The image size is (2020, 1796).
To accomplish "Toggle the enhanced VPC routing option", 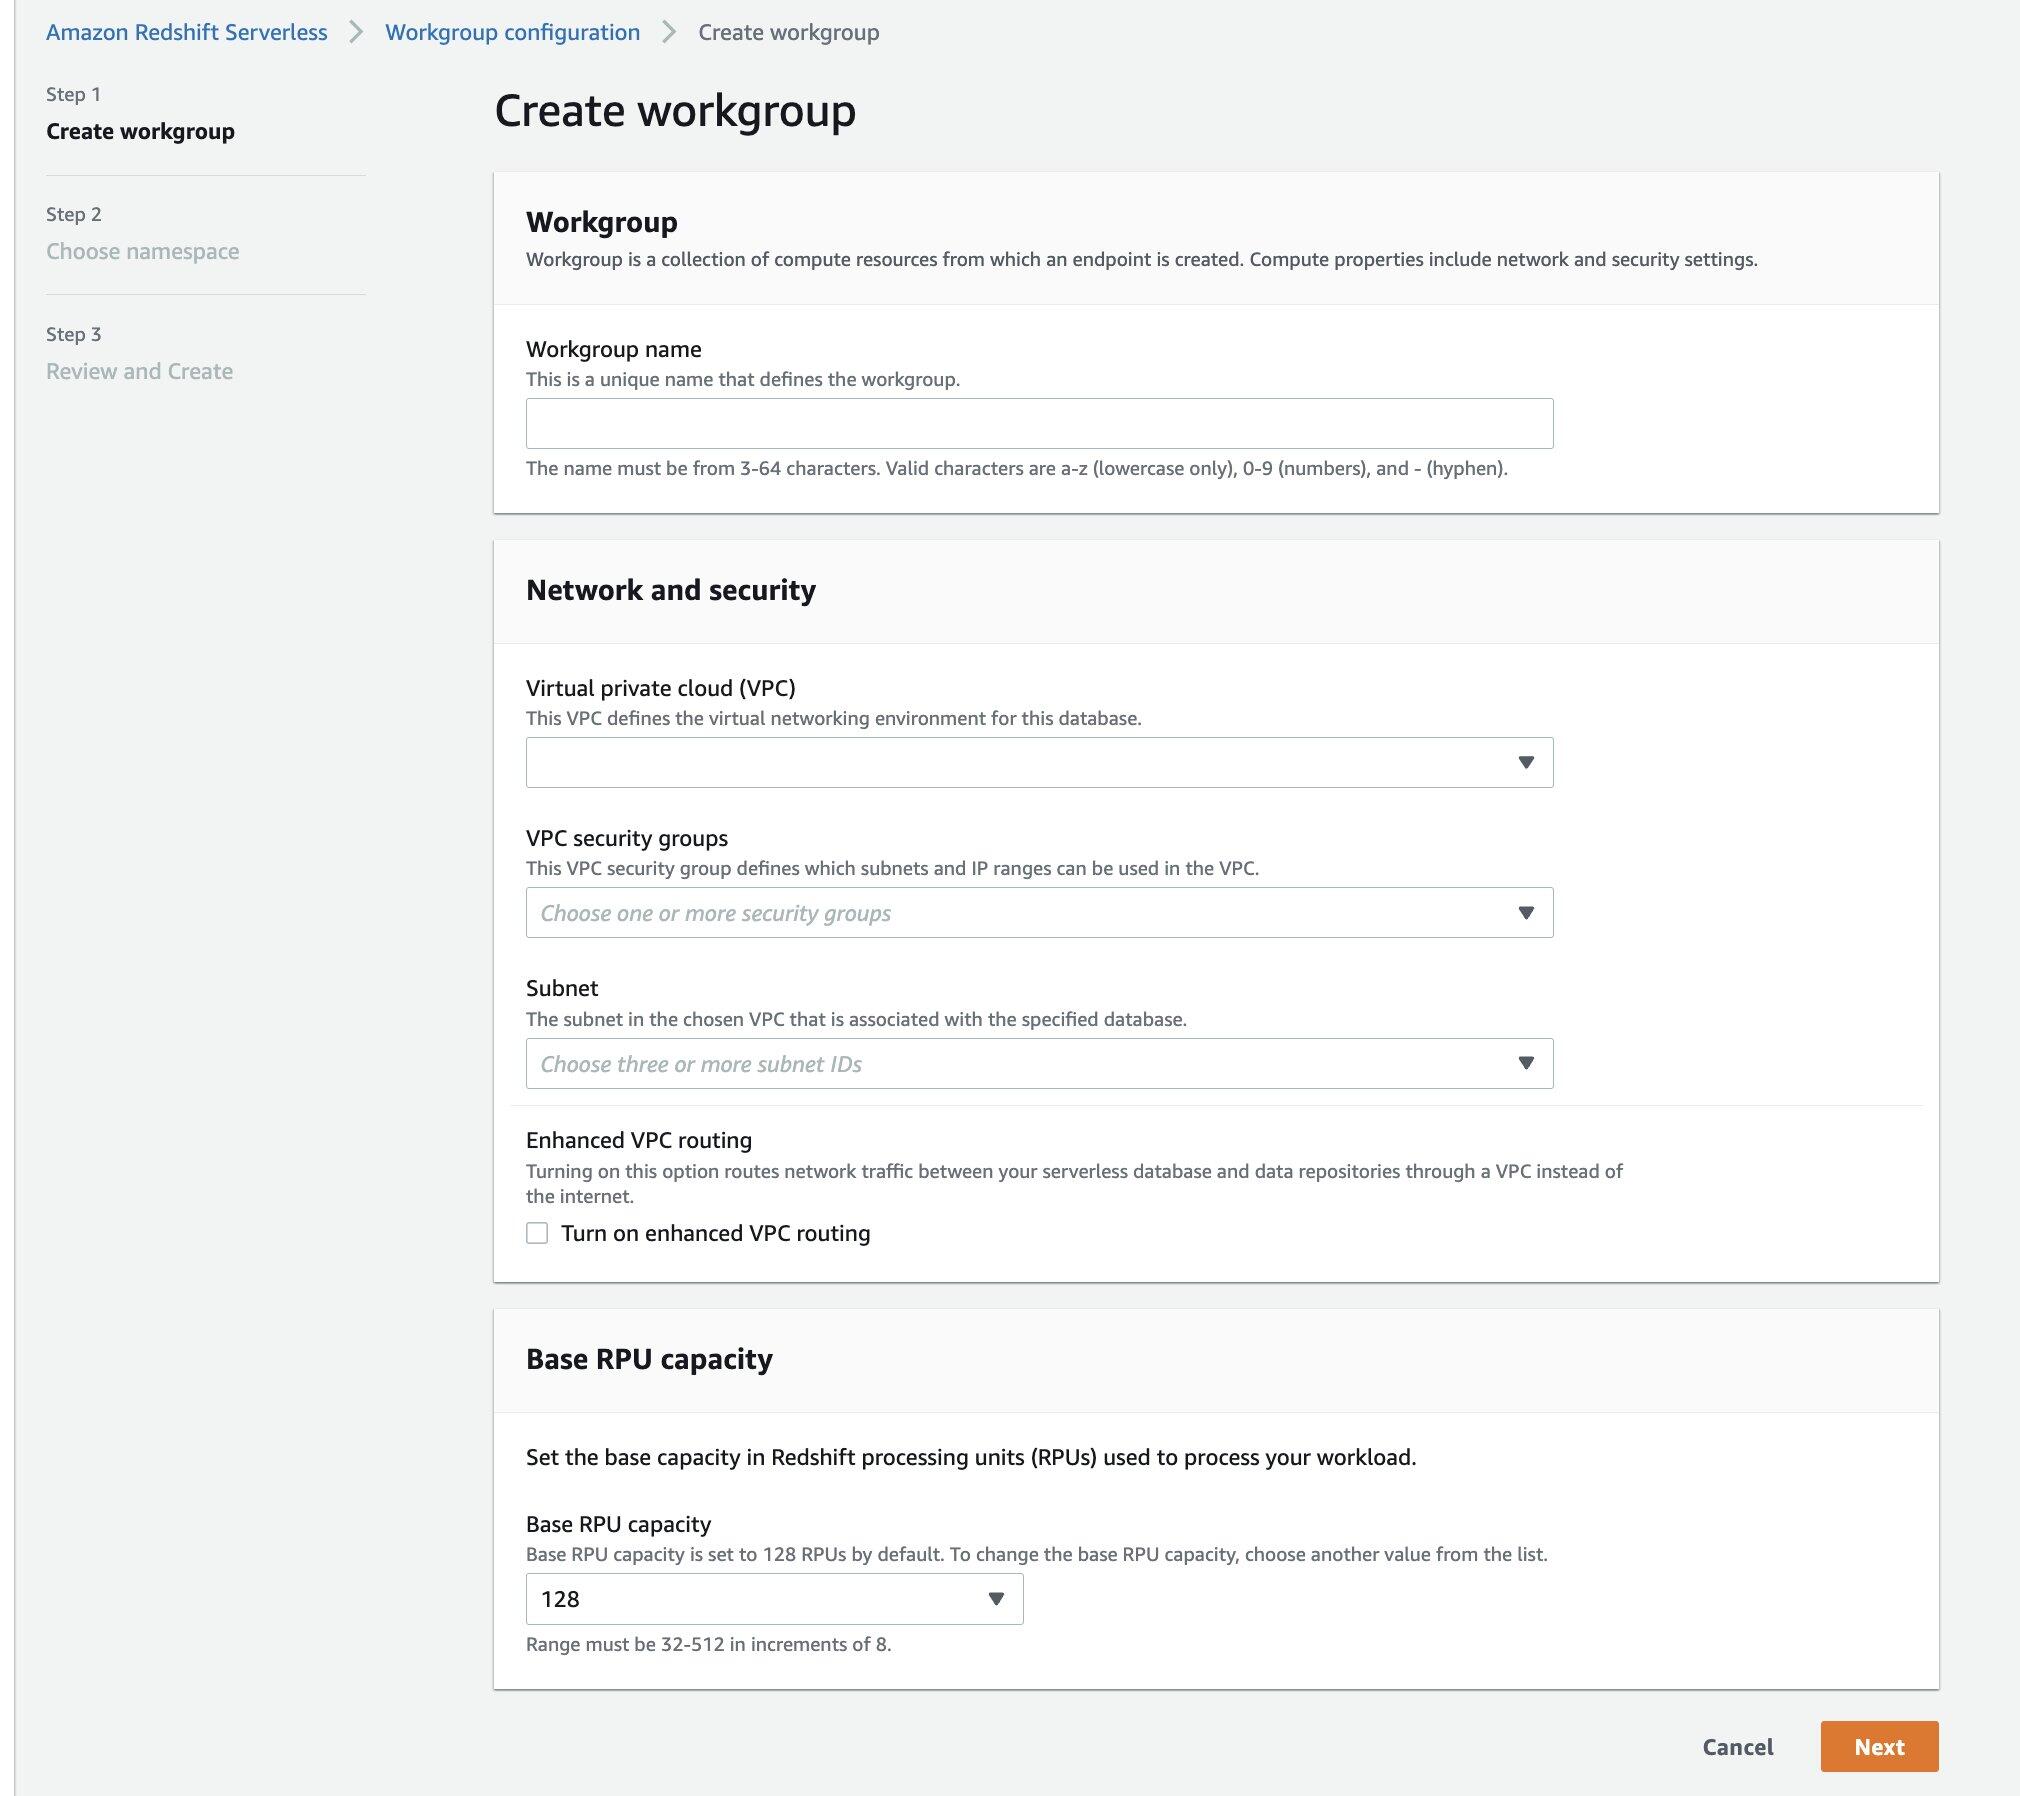I will (538, 1231).
